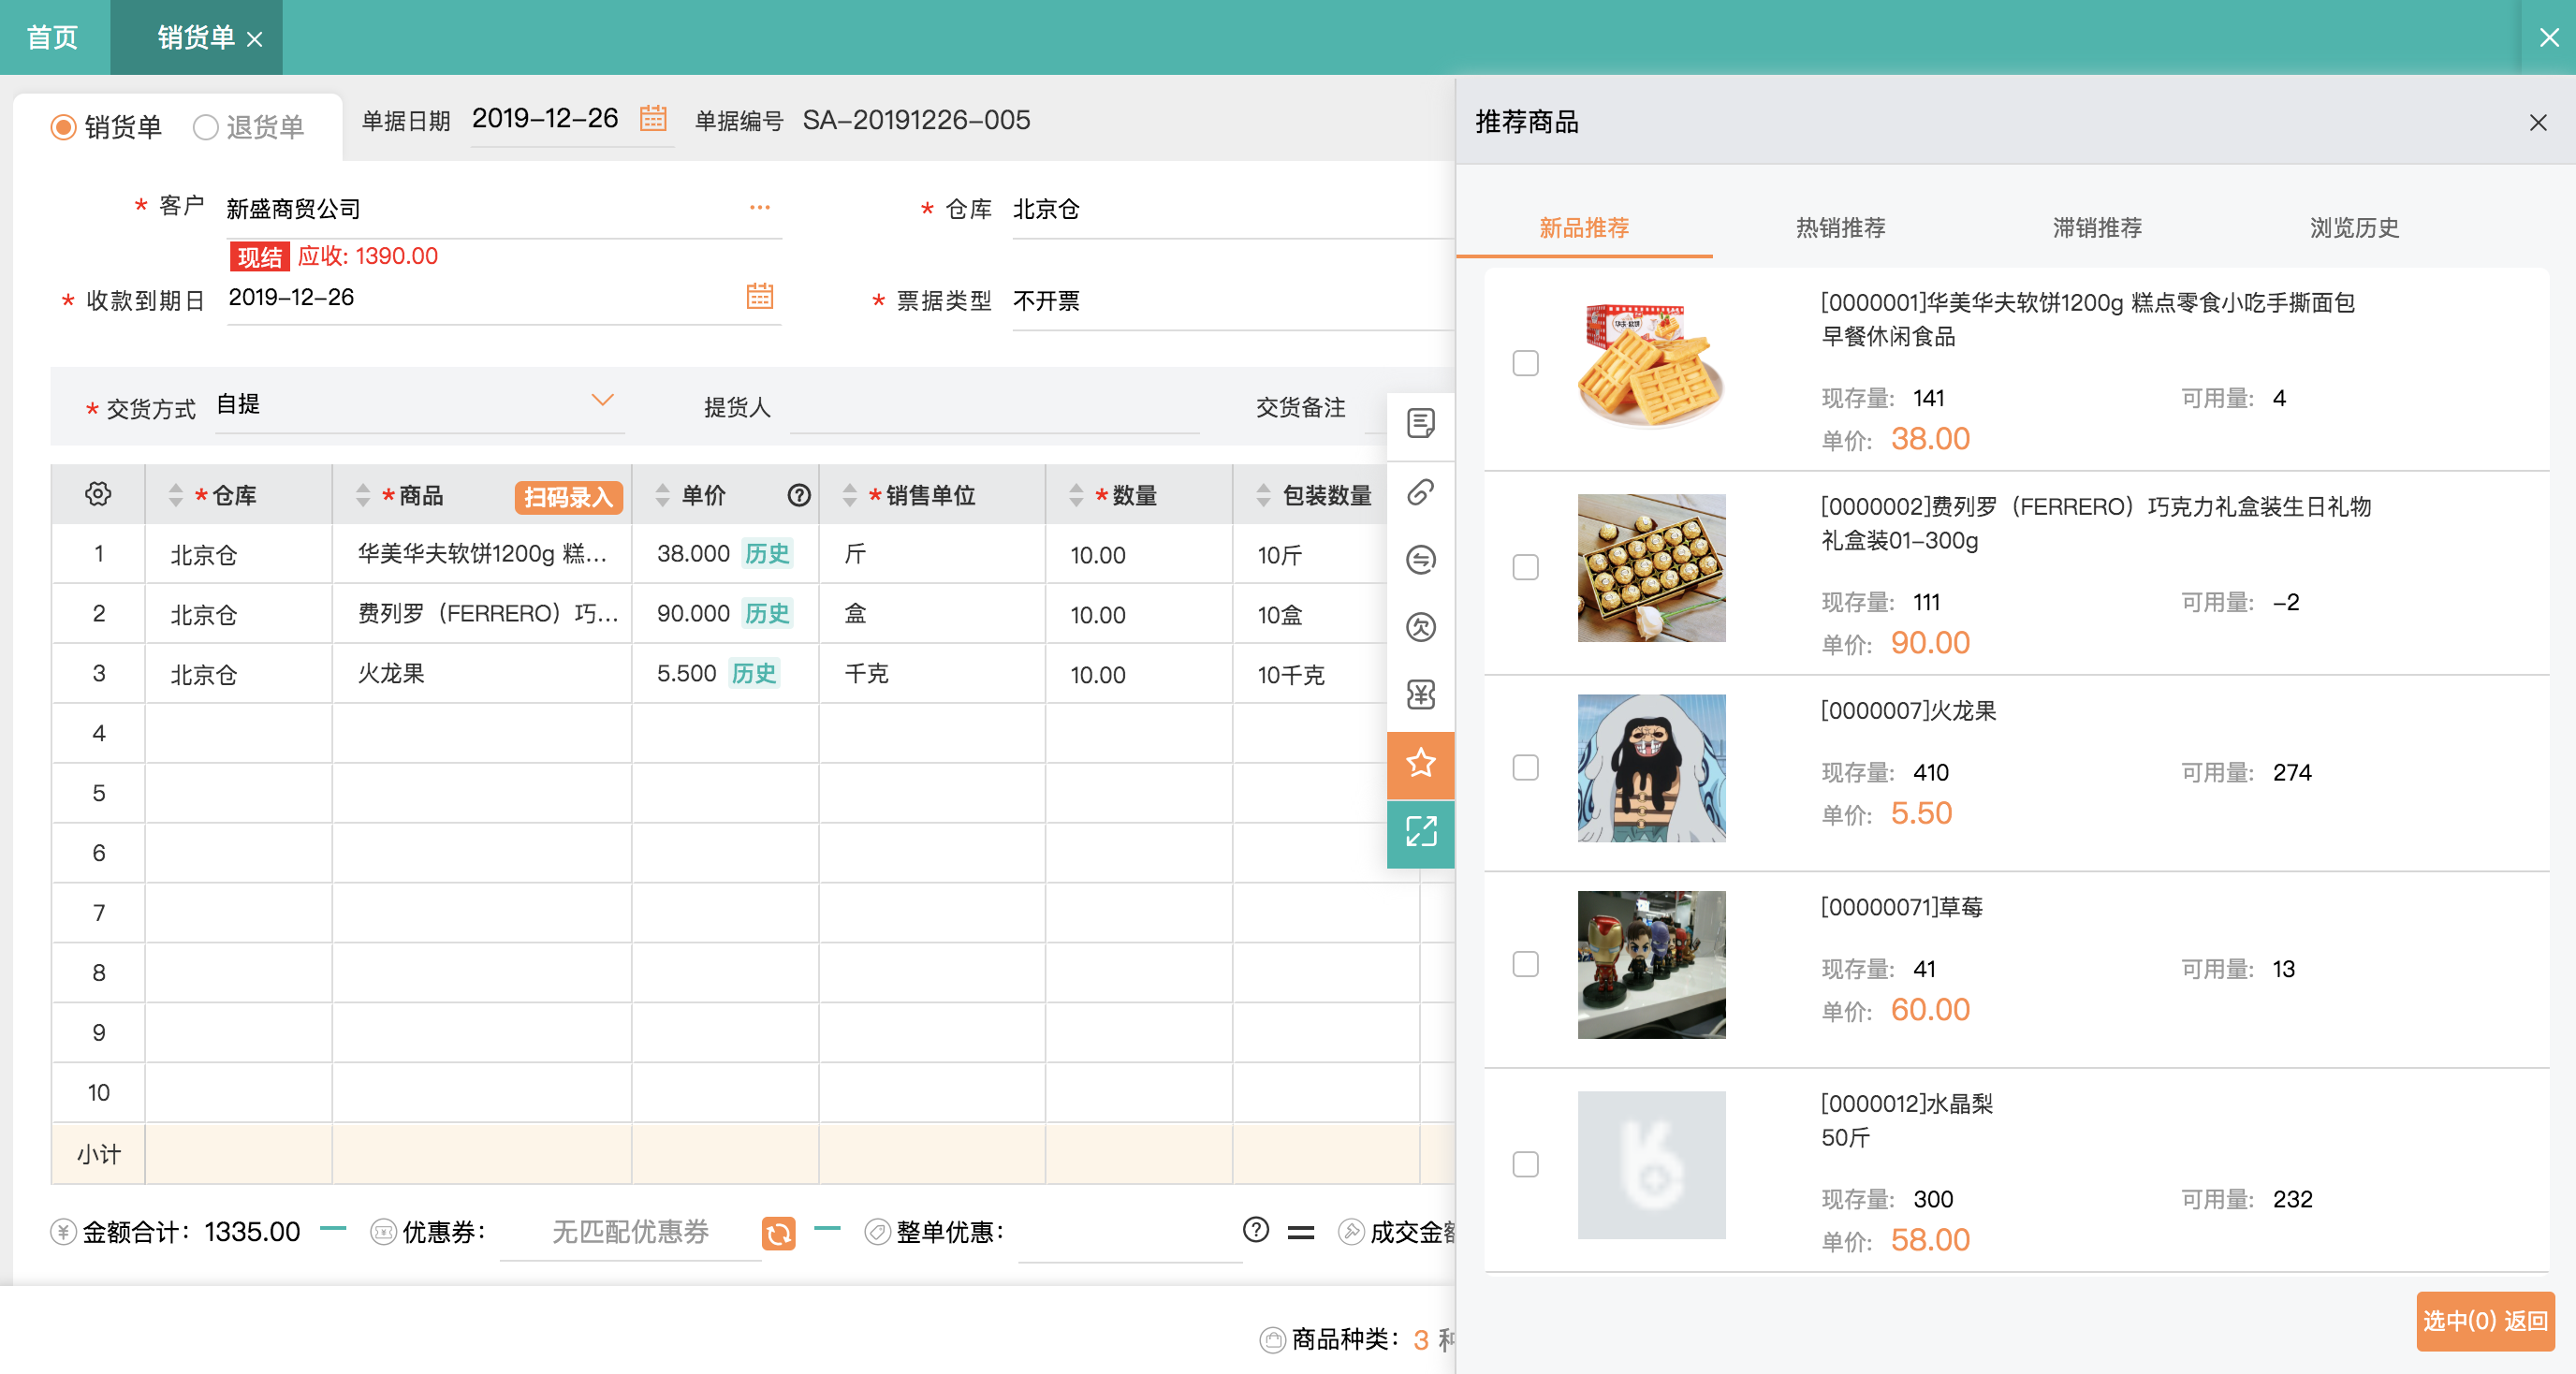The image size is (2576, 1374).
Task: Click the settings gear icon in table header
Action: coord(97,495)
